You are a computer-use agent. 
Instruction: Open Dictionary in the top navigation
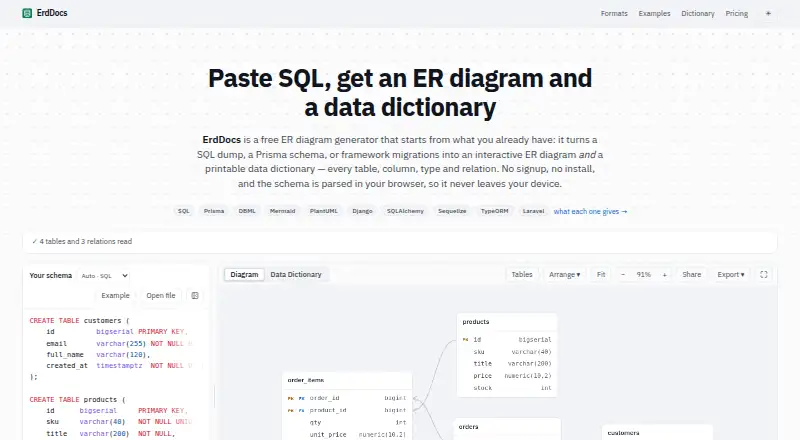pos(697,14)
